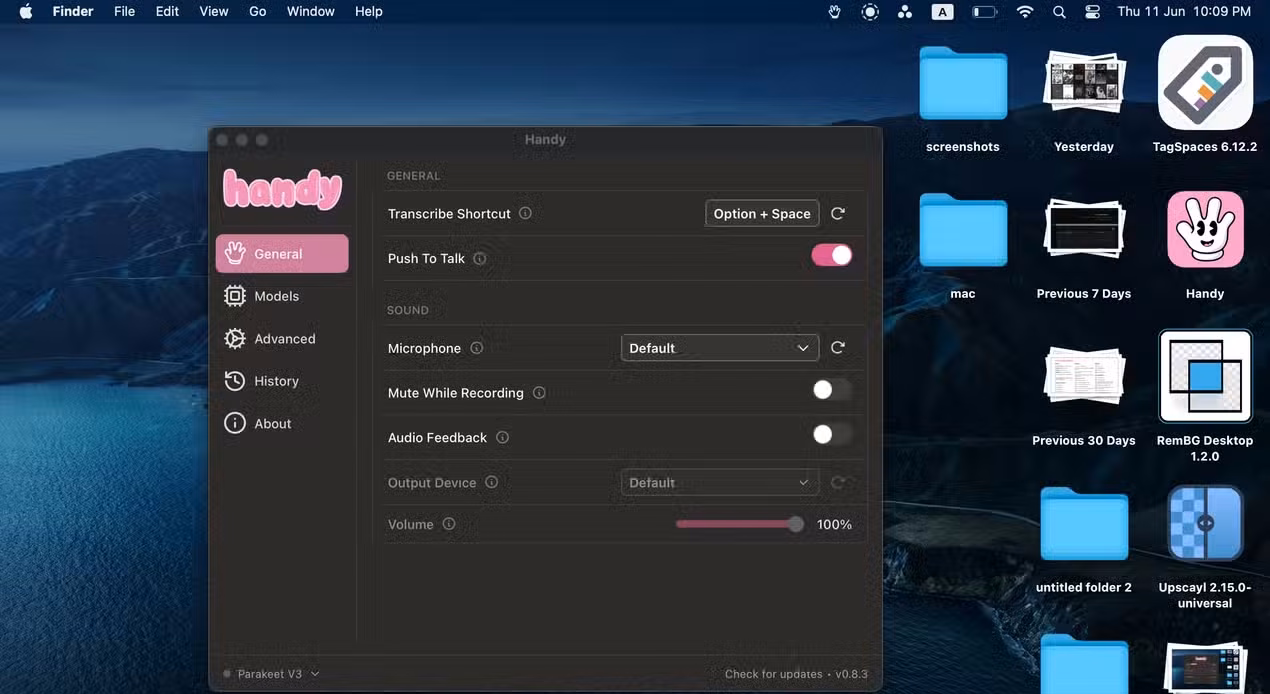1270x694 pixels.
Task: Click the date and time display
Action: (x=1184, y=12)
